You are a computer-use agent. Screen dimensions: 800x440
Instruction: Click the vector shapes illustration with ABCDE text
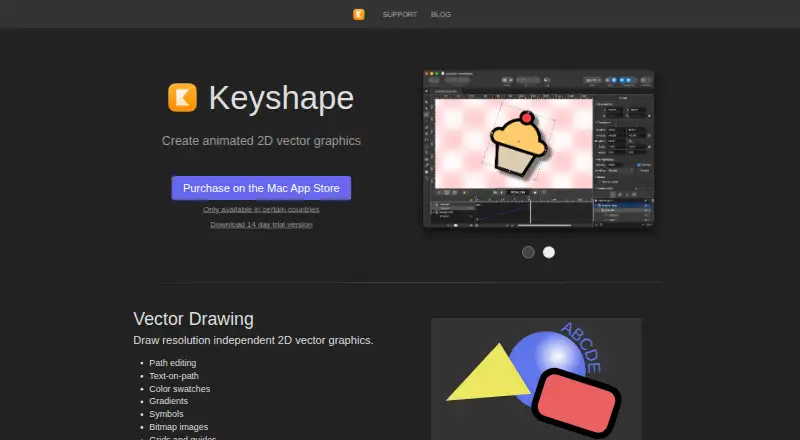pyautogui.click(x=536, y=379)
